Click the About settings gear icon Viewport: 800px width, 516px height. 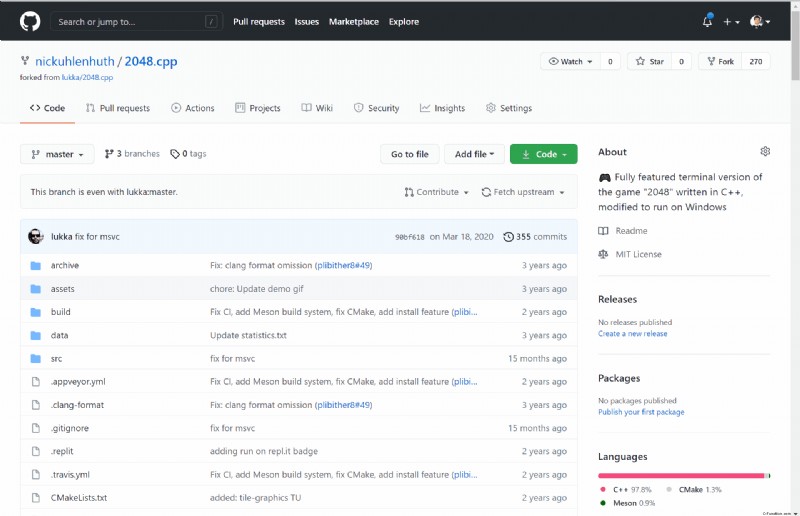(765, 152)
